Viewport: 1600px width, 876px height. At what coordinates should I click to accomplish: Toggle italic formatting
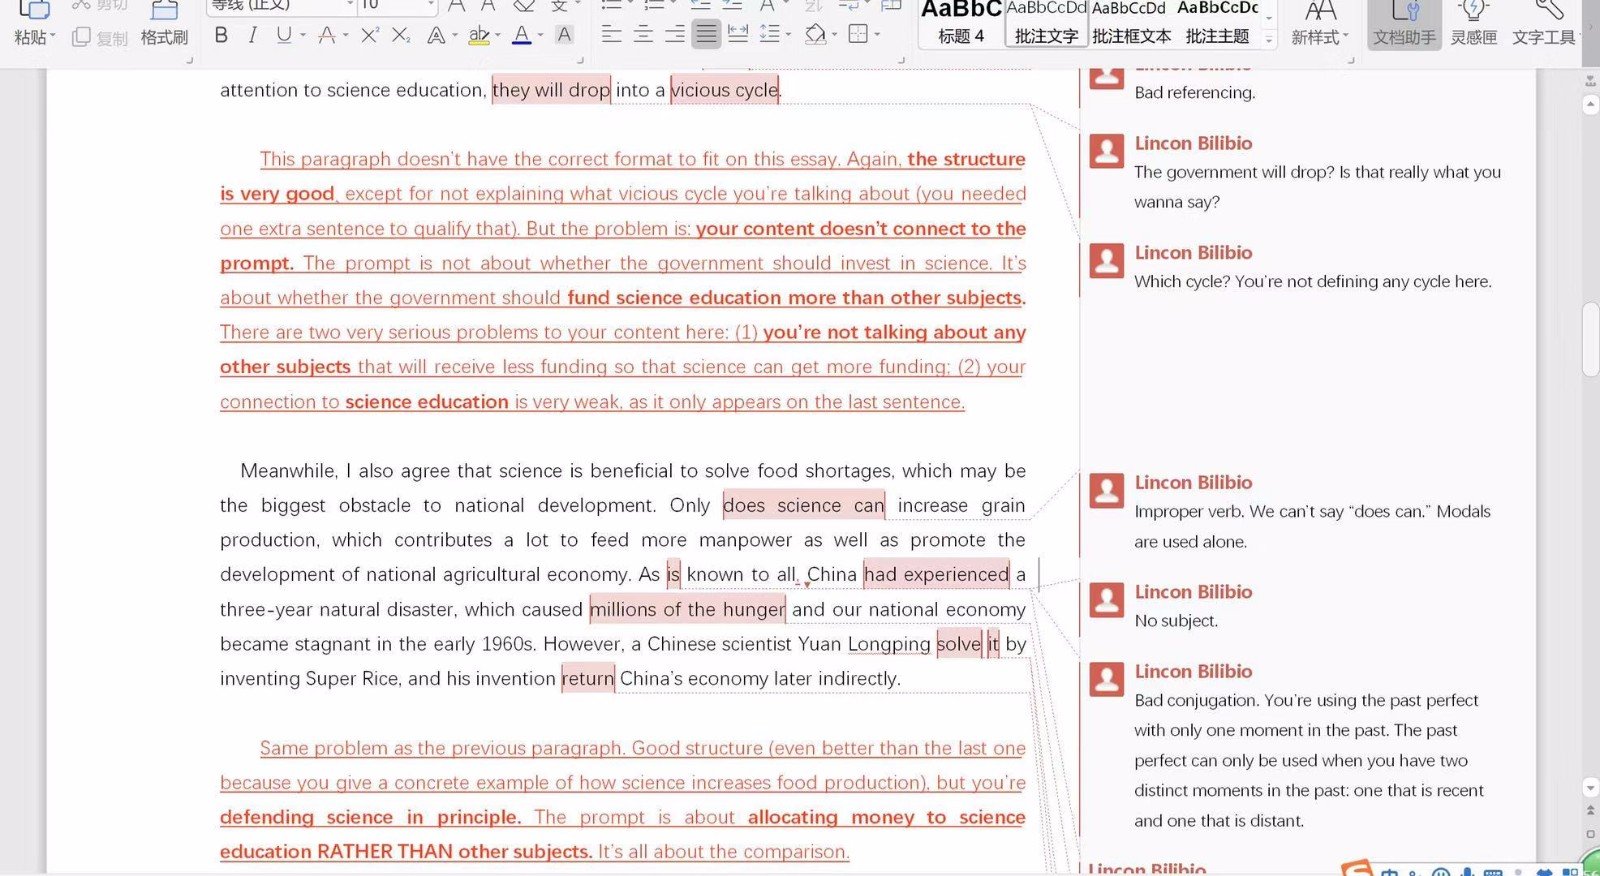(252, 35)
